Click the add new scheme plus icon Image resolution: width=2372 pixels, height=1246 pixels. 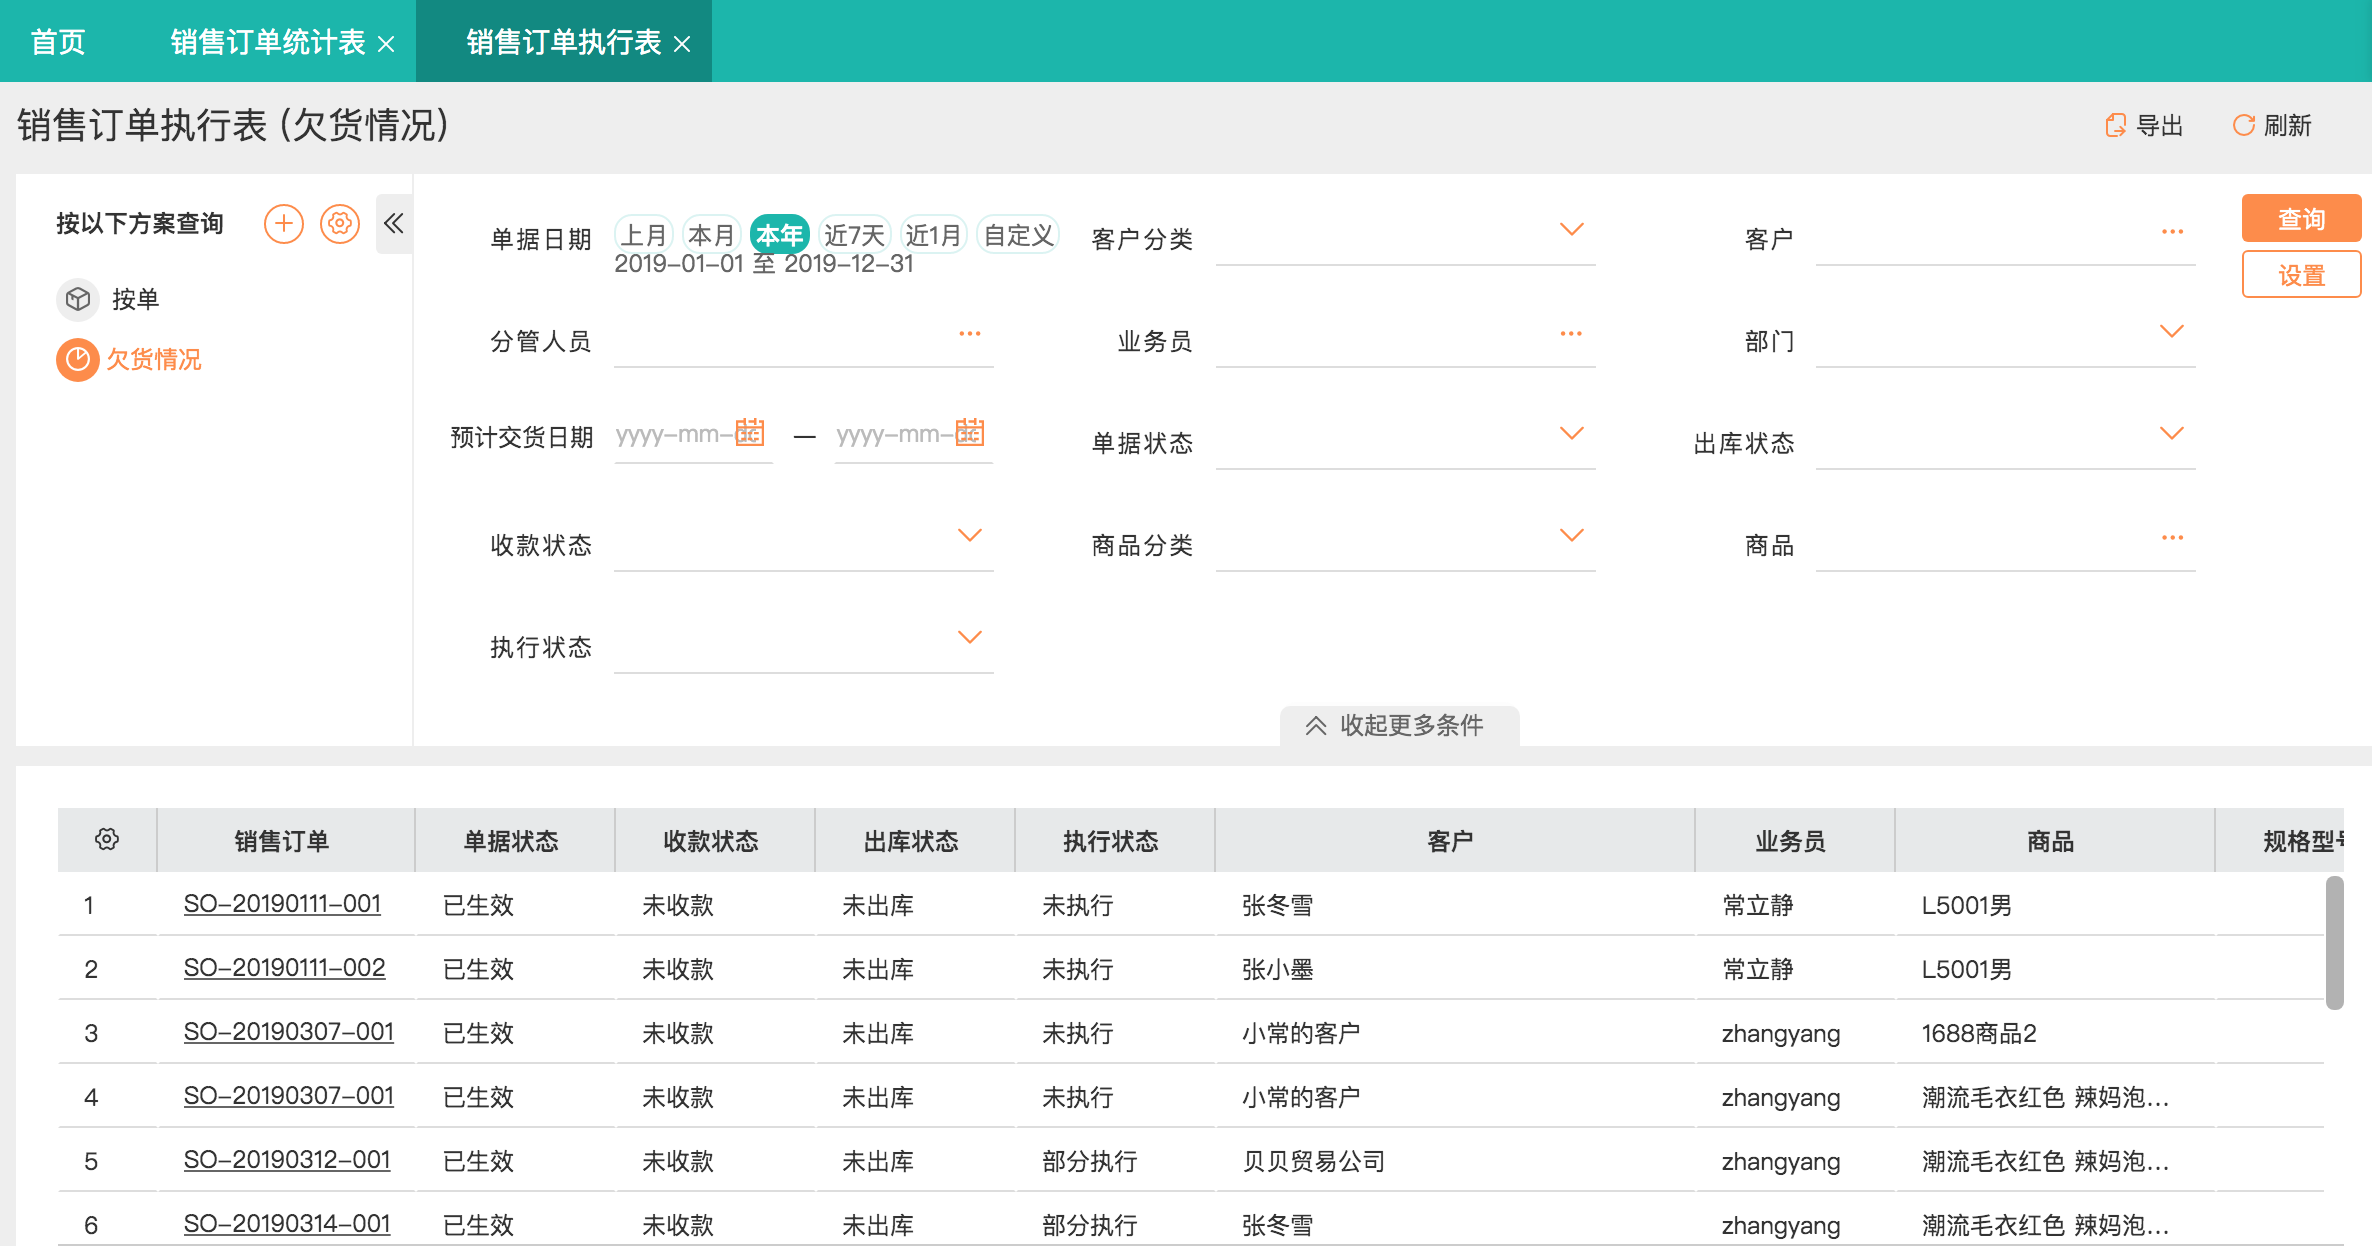point(284,223)
